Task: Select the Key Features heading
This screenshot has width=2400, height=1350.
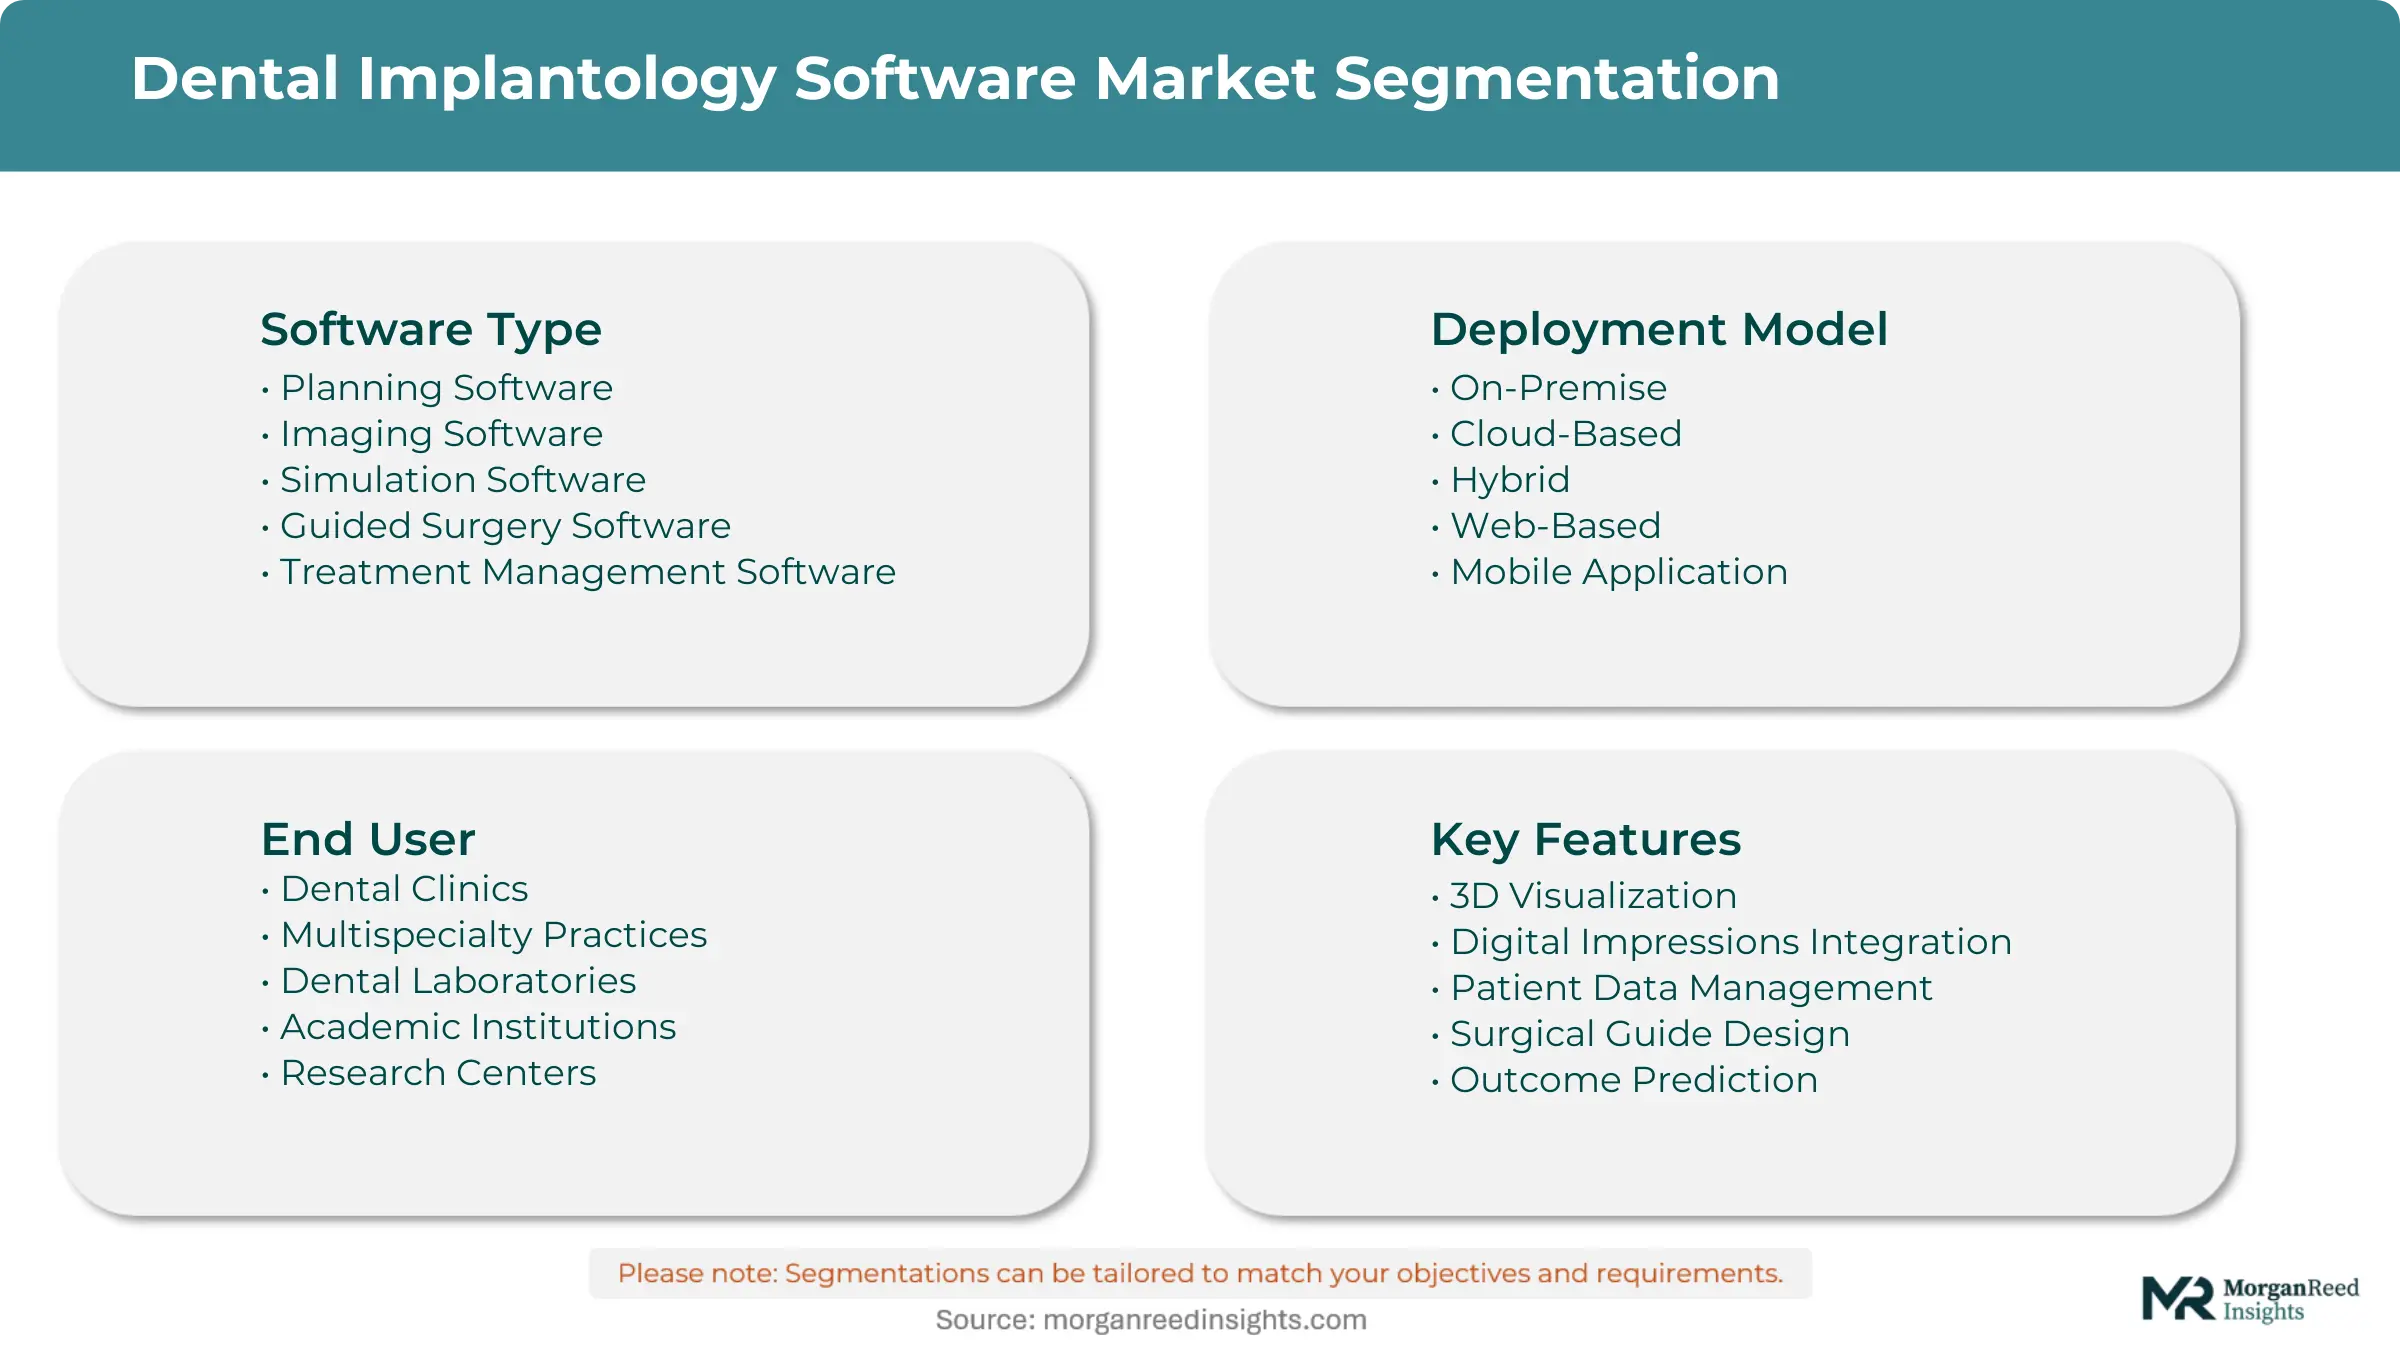Action: [x=1586, y=840]
